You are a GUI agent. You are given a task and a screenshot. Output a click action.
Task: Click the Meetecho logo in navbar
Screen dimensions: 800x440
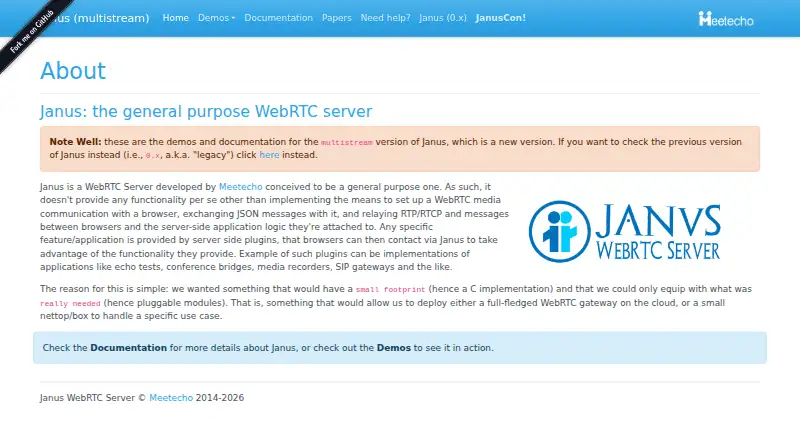click(726, 19)
